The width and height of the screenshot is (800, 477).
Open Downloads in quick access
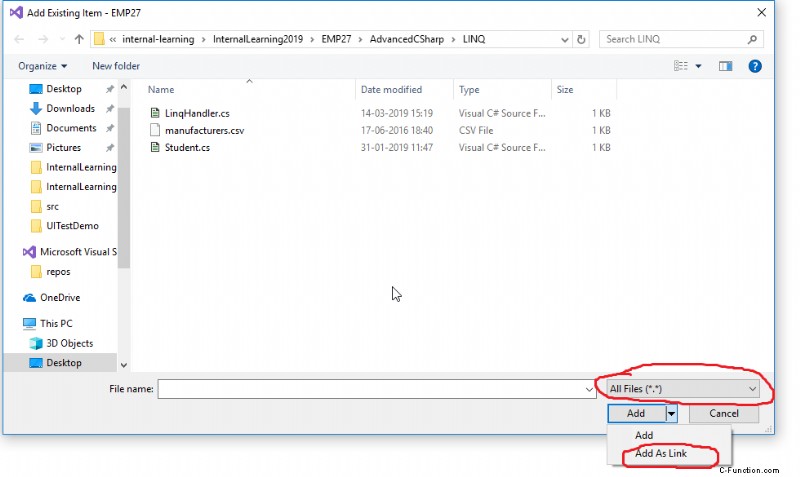(x=70, y=108)
